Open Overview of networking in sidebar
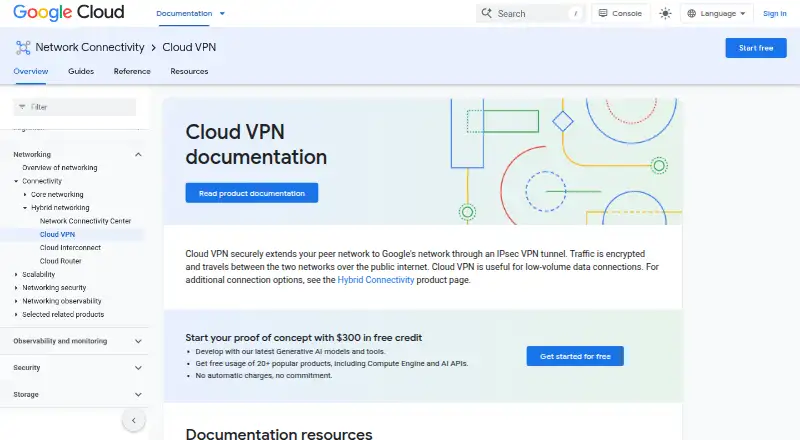 pyautogui.click(x=60, y=168)
